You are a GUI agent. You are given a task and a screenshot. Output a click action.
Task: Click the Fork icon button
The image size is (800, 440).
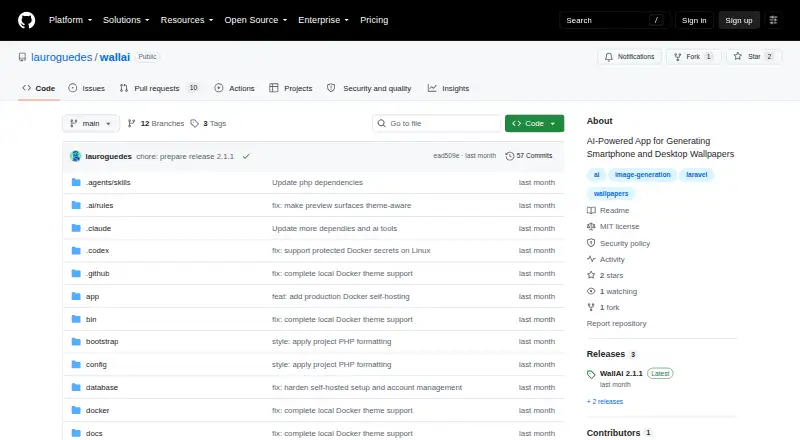click(678, 57)
